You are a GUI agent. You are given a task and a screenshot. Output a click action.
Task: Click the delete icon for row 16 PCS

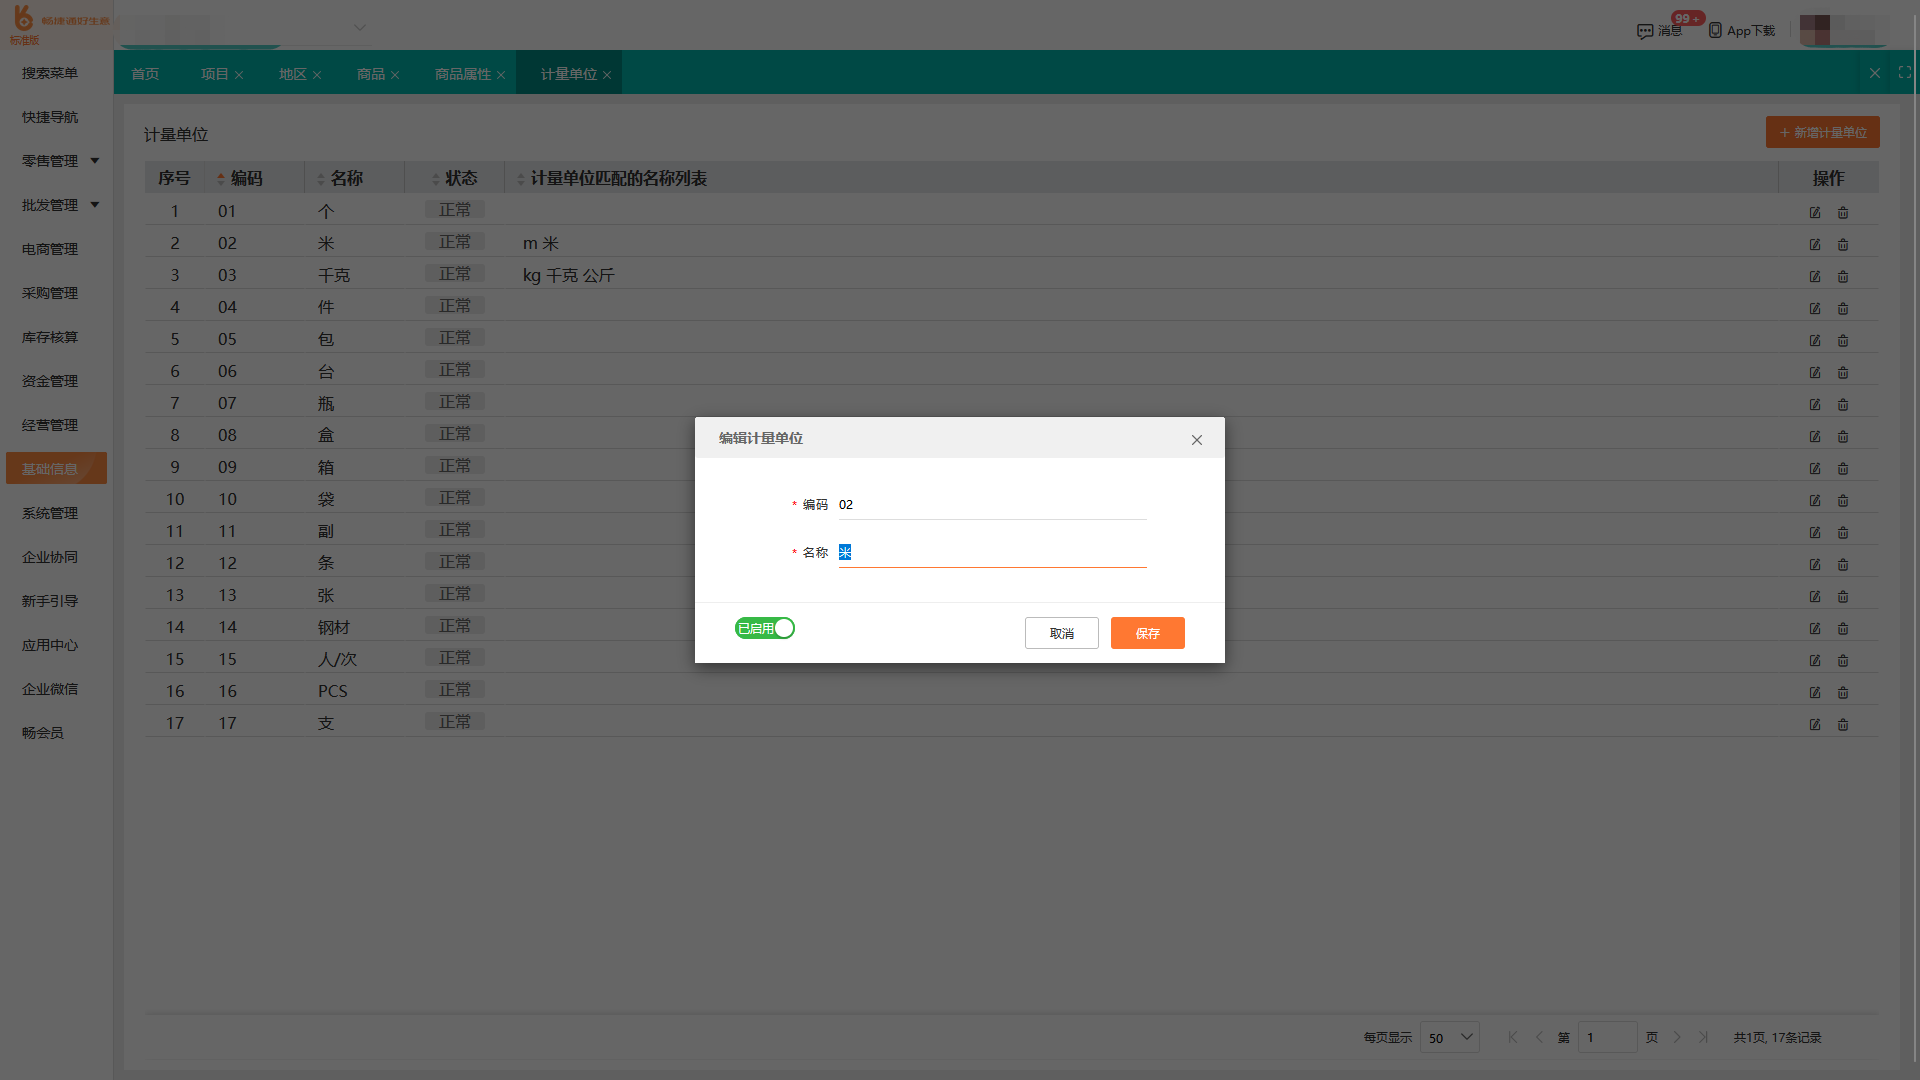tap(1844, 691)
